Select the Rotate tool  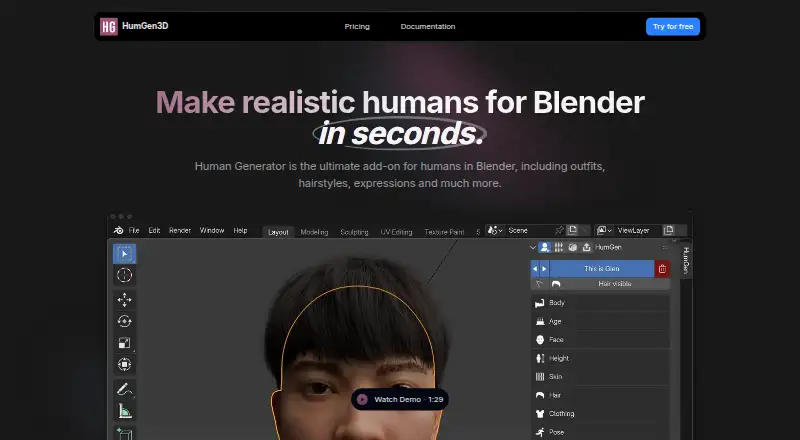(124, 321)
